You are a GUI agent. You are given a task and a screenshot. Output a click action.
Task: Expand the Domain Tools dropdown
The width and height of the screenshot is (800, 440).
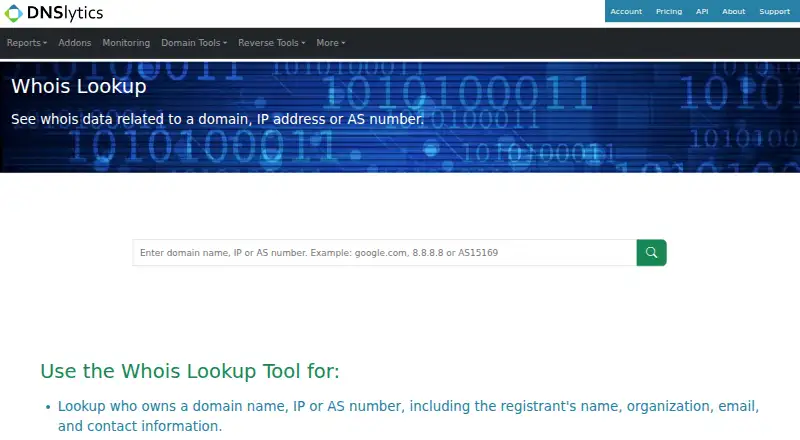(194, 43)
